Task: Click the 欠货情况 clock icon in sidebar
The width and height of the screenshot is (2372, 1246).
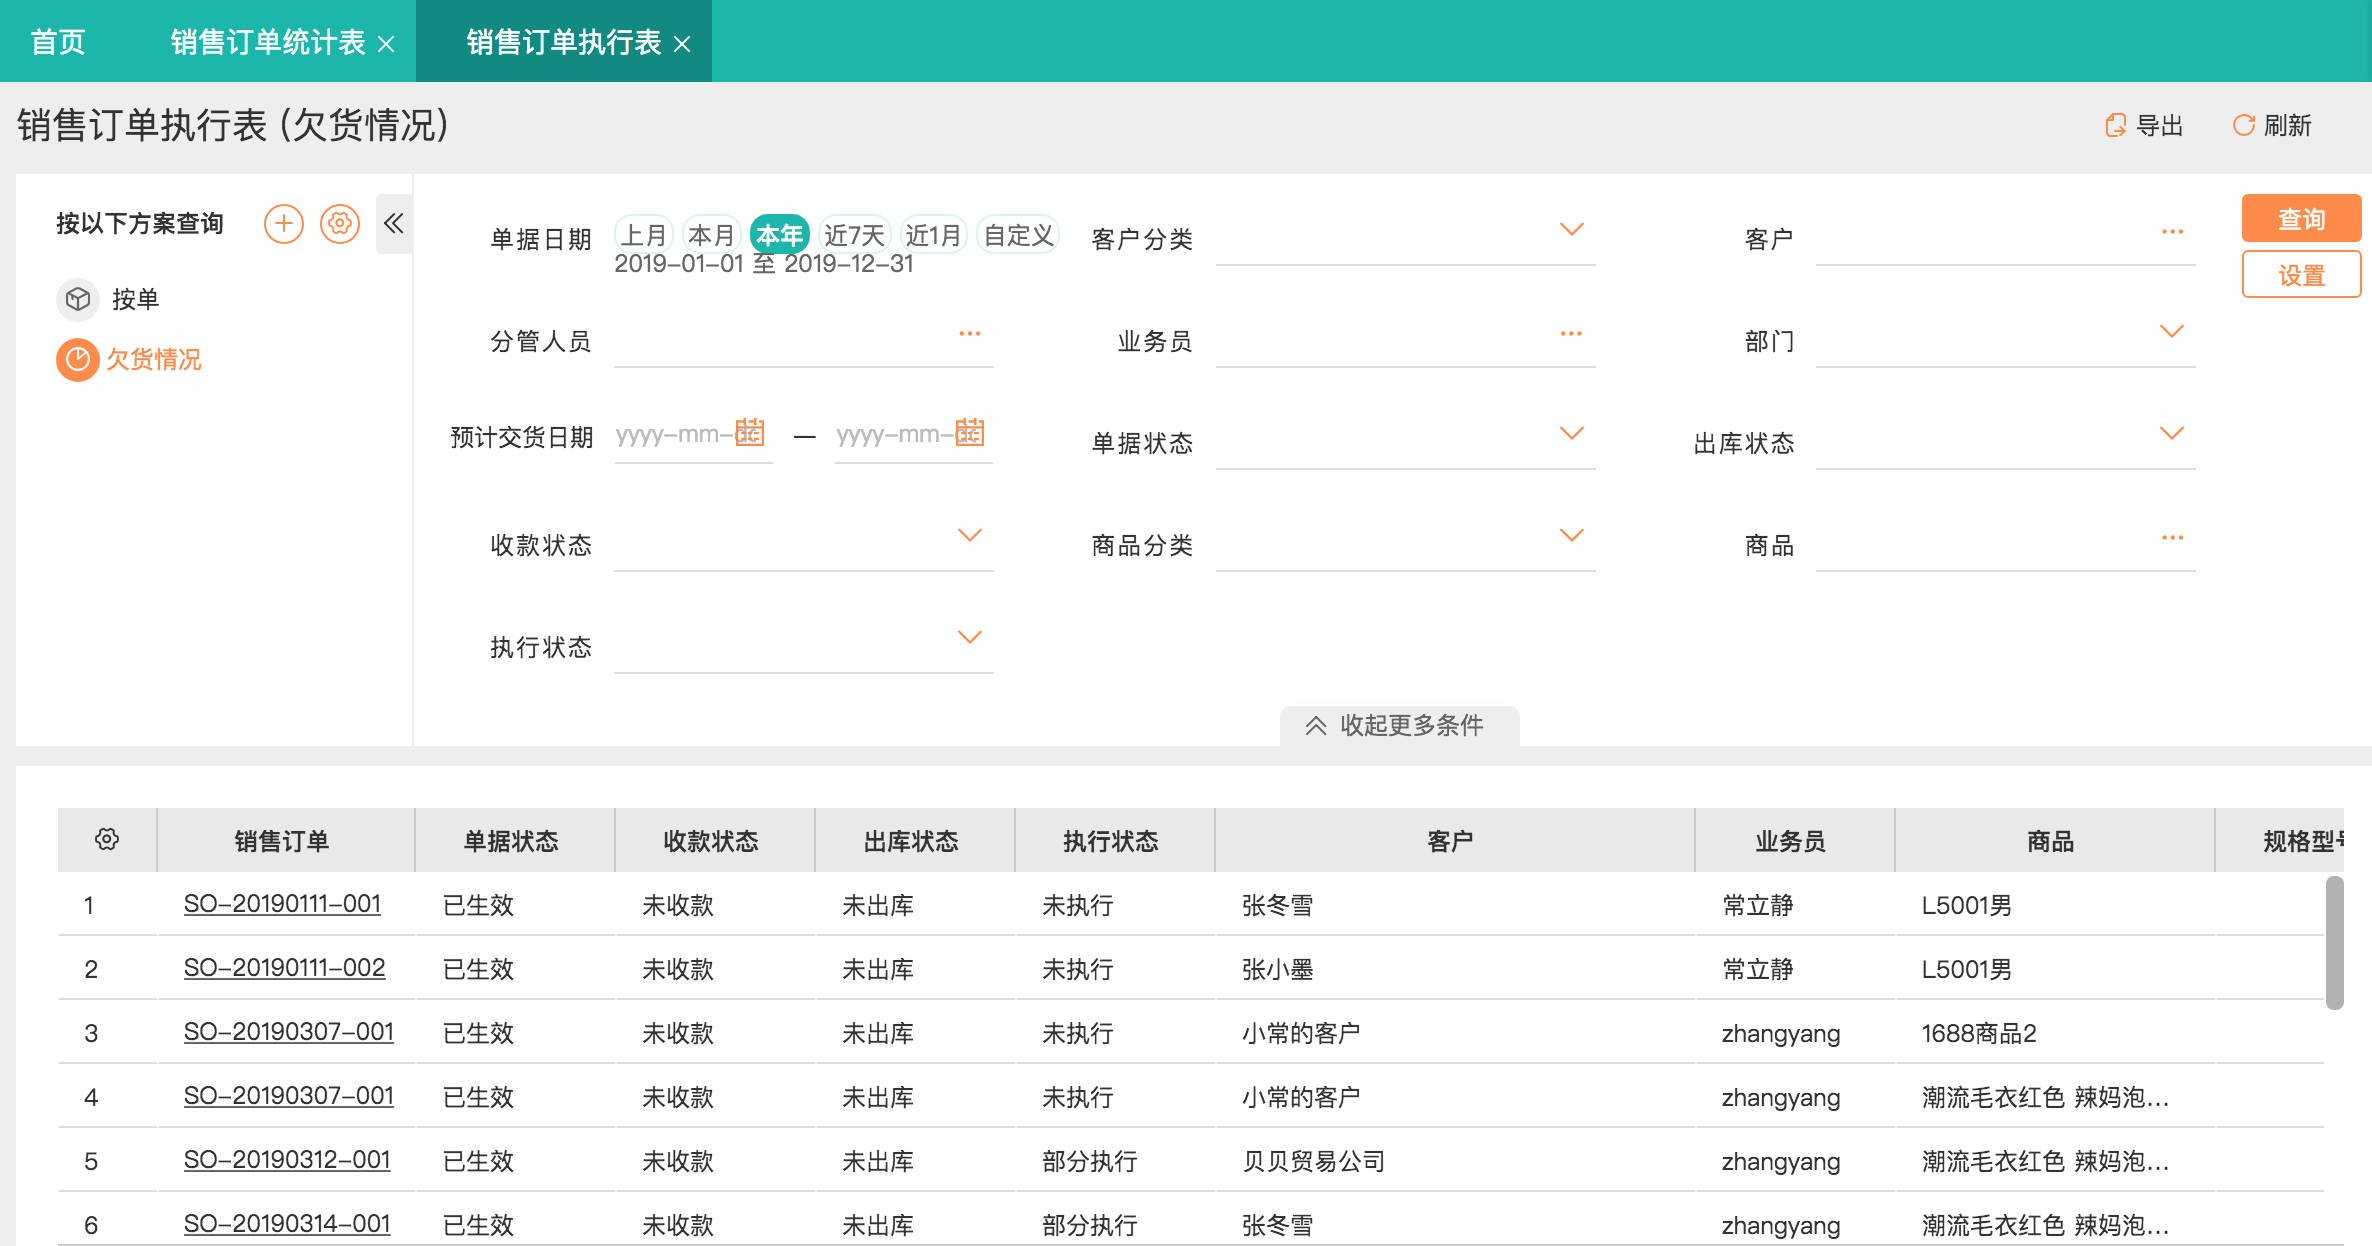Action: point(77,359)
